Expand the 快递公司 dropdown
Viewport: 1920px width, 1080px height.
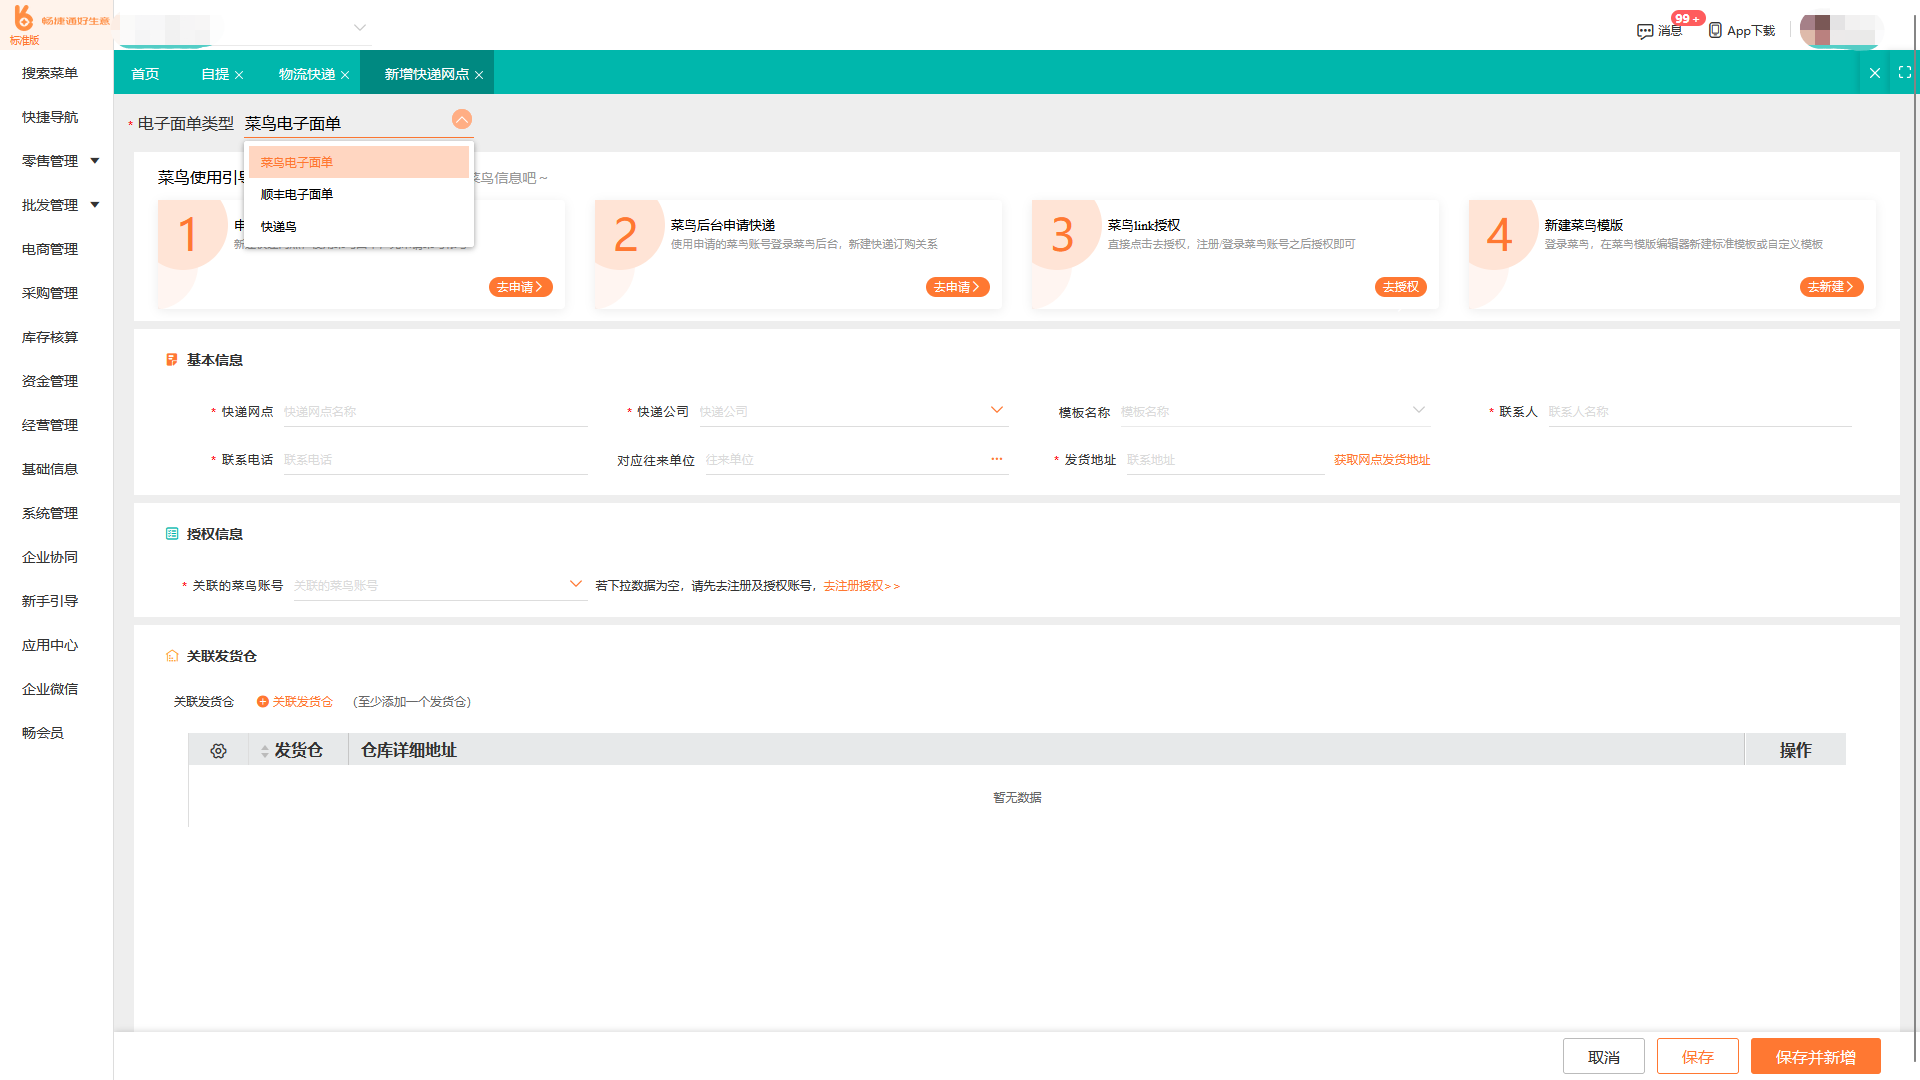[x=998, y=410]
